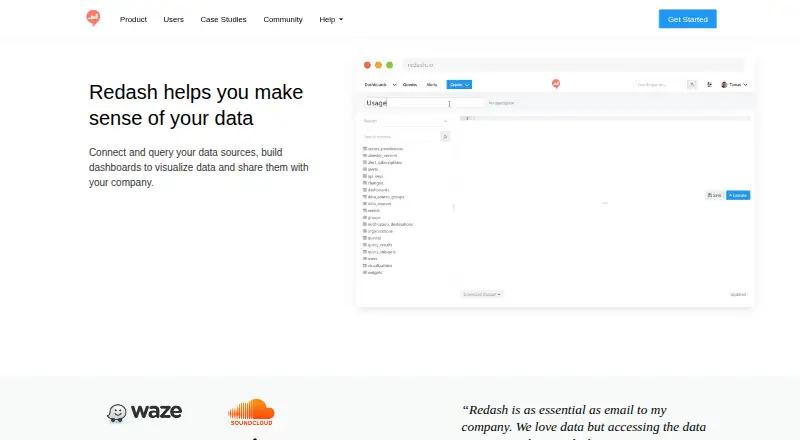Click line 1 of the query editor
This screenshot has height=440, width=800.
point(605,118)
